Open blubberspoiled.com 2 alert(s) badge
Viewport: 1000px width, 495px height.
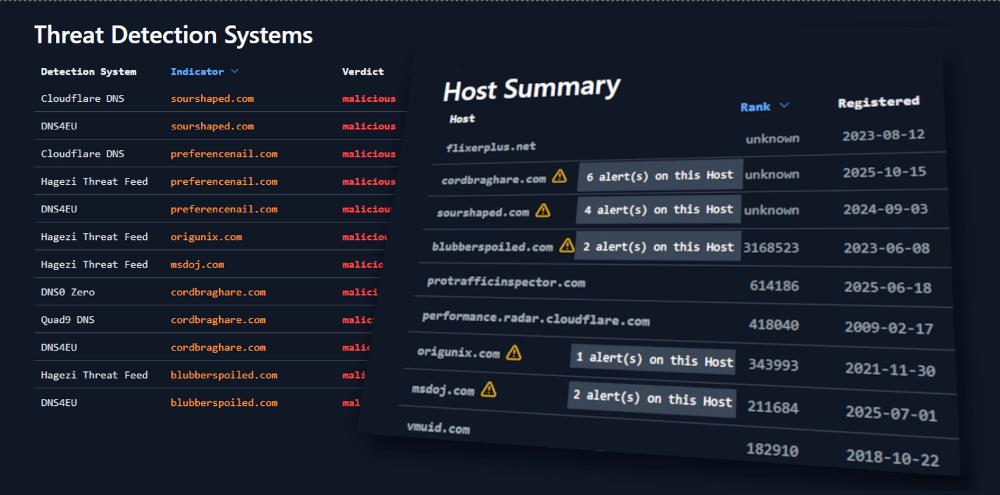(659, 246)
